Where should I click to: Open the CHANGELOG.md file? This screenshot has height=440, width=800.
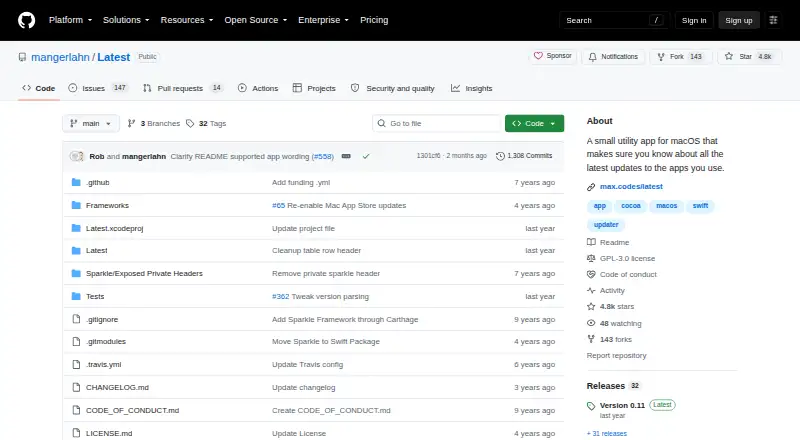click(x=117, y=387)
